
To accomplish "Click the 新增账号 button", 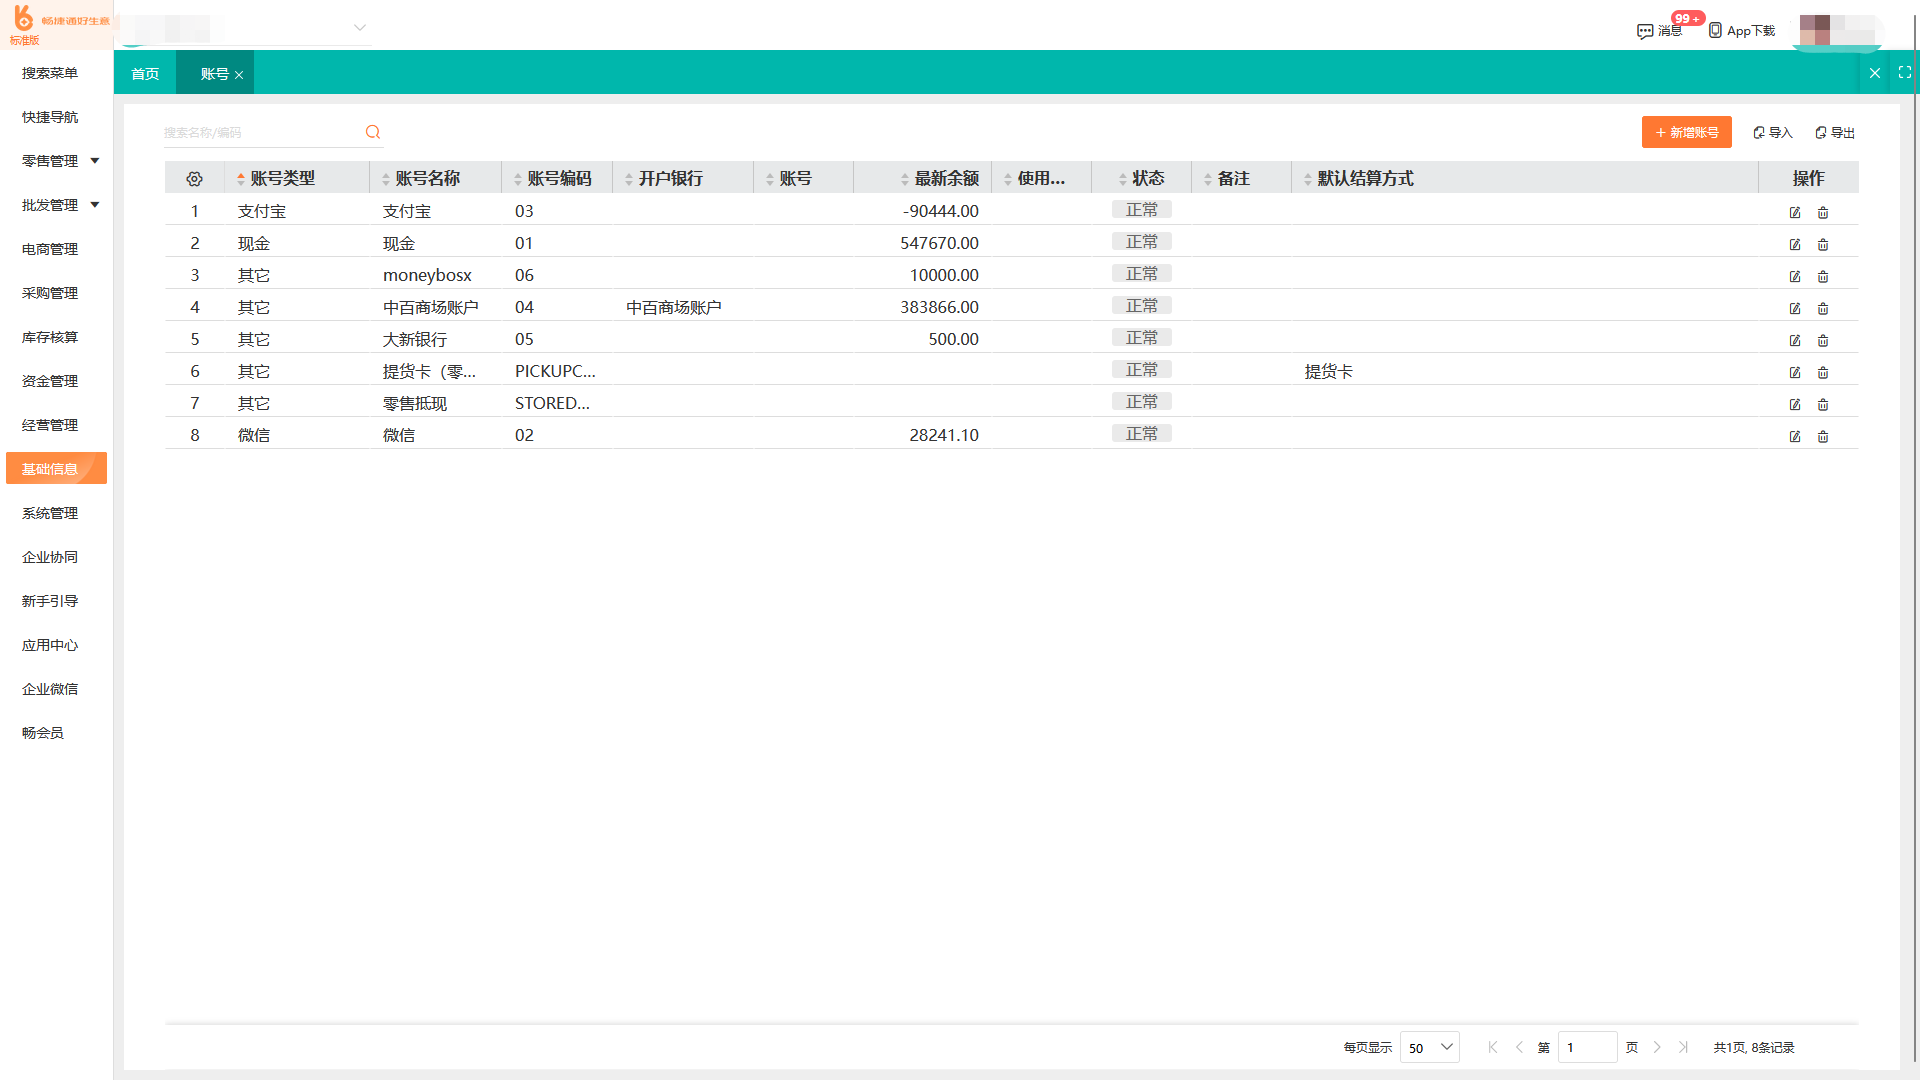I will pyautogui.click(x=1689, y=131).
